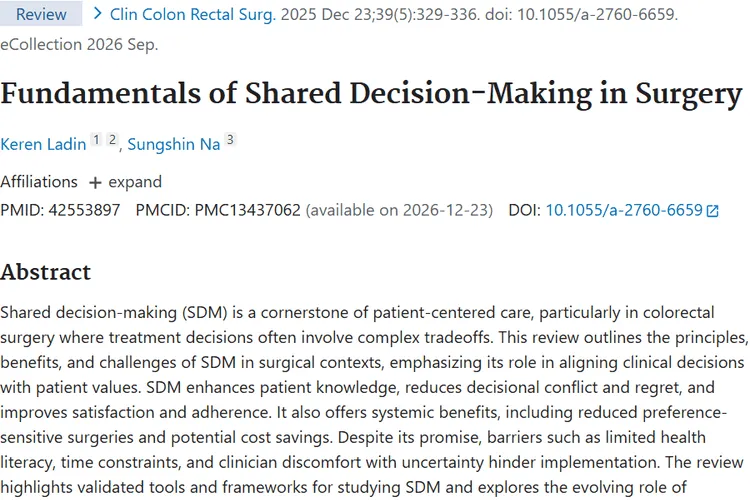Click the article title heading
750x500 pixels.
point(371,93)
